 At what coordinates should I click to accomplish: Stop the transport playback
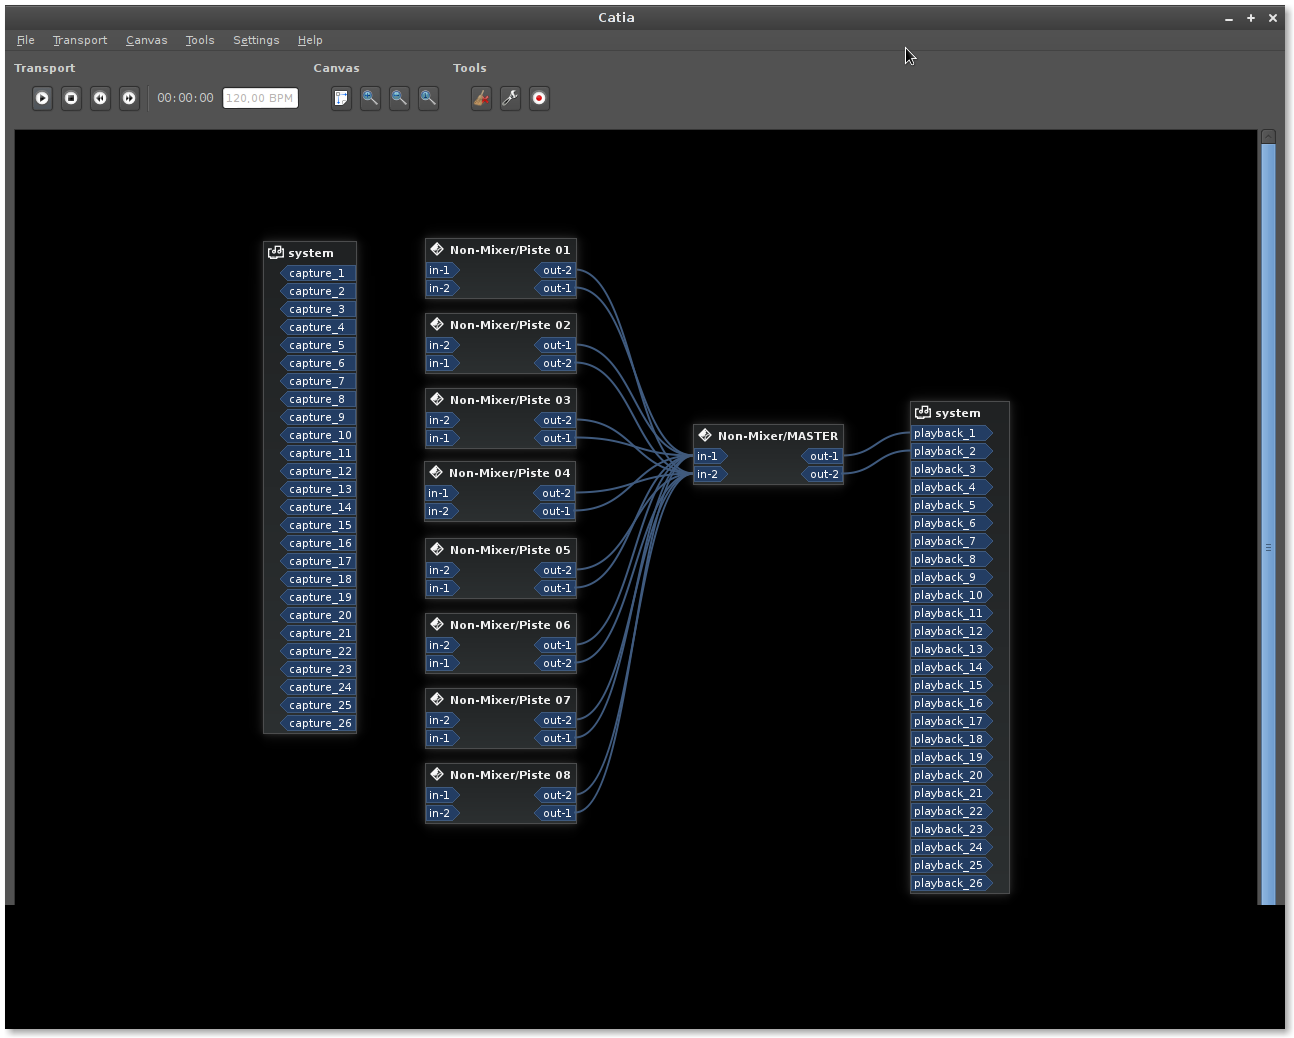pos(71,98)
